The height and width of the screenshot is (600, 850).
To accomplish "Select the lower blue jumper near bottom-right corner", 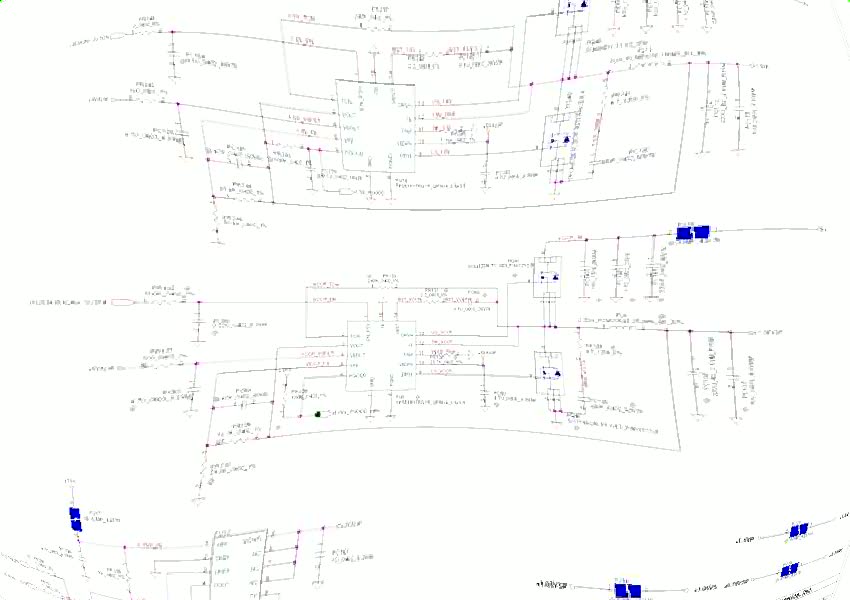I will 790,570.
